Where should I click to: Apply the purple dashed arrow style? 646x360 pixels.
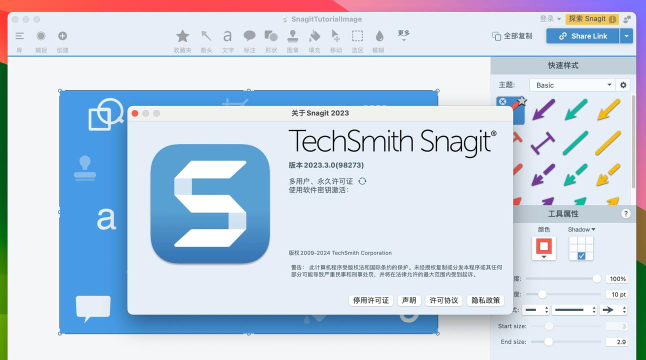pyautogui.click(x=543, y=175)
